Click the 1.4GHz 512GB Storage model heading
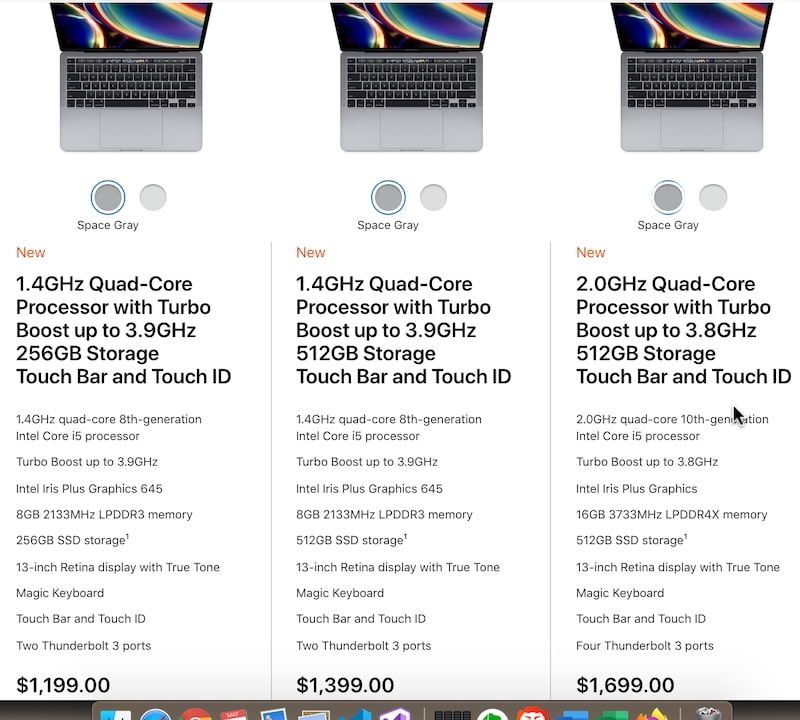The height and width of the screenshot is (720, 800). click(404, 330)
